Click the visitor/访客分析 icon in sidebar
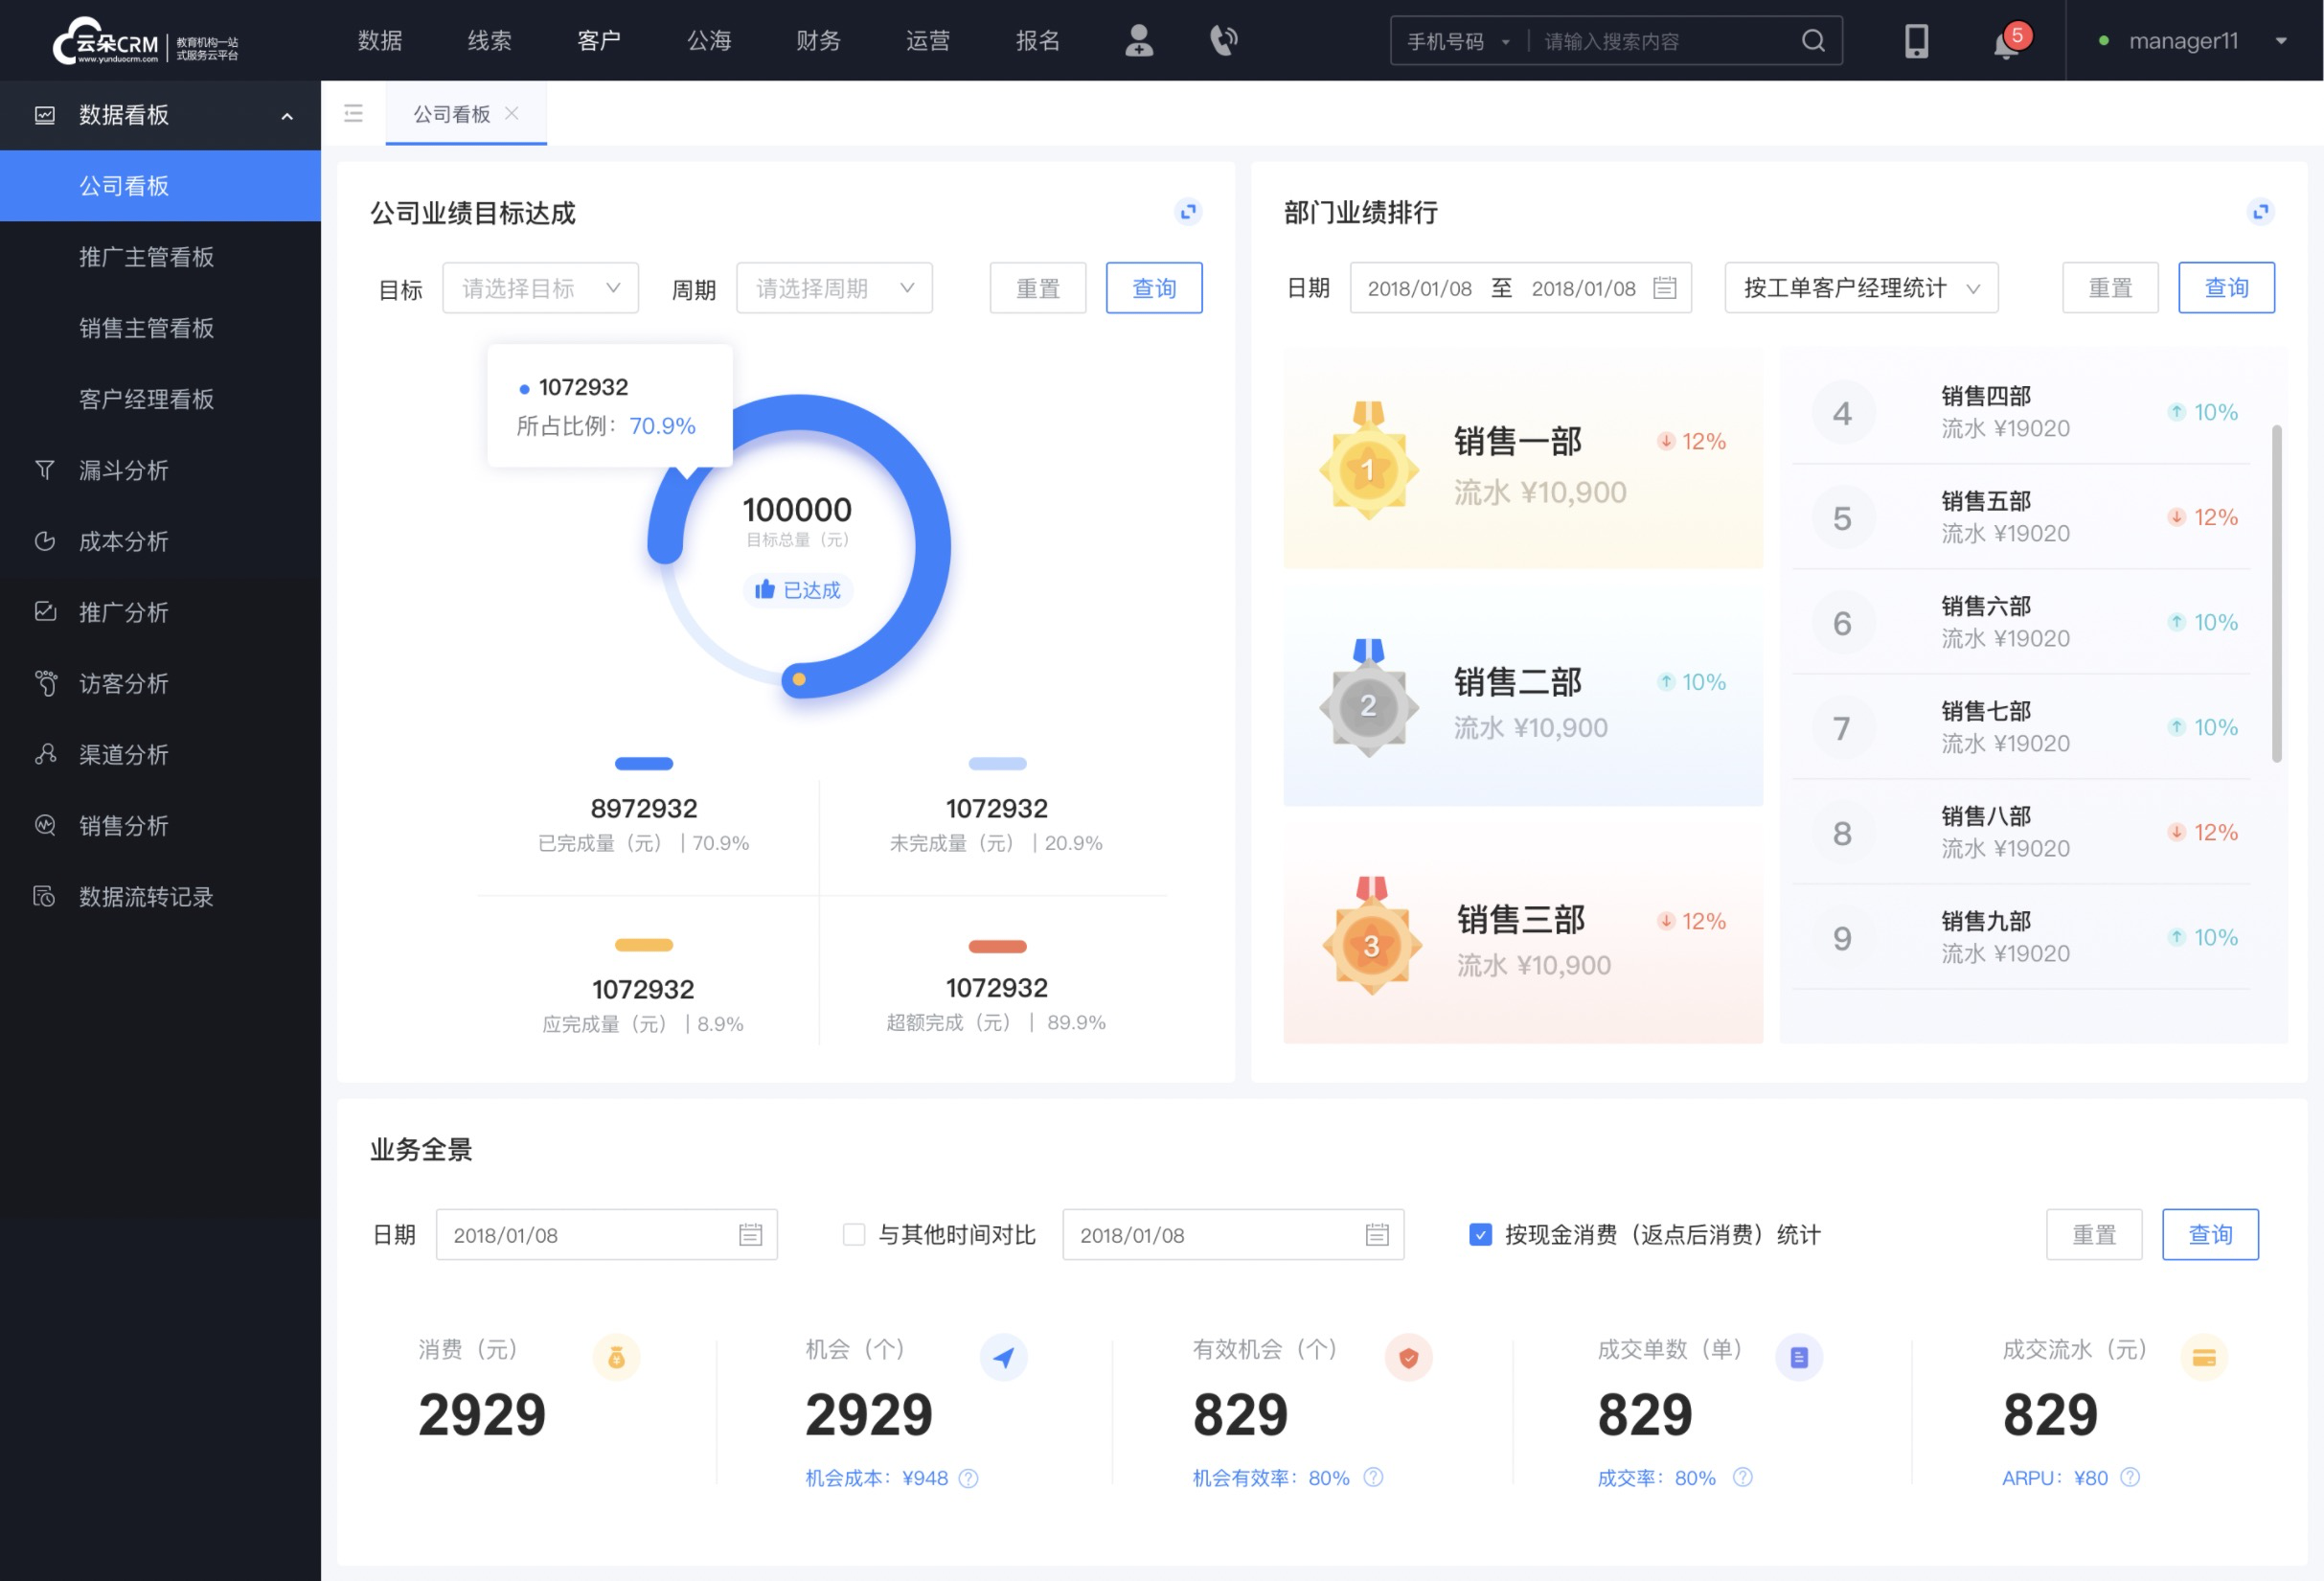Viewport: 2324px width, 1581px height. click(x=46, y=679)
